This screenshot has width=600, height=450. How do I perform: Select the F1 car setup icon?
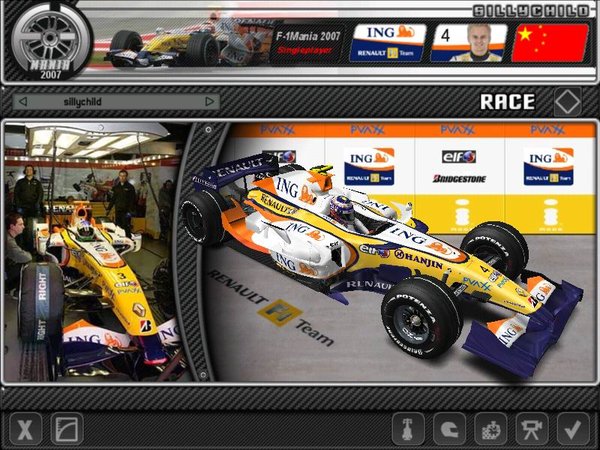(x=408, y=429)
